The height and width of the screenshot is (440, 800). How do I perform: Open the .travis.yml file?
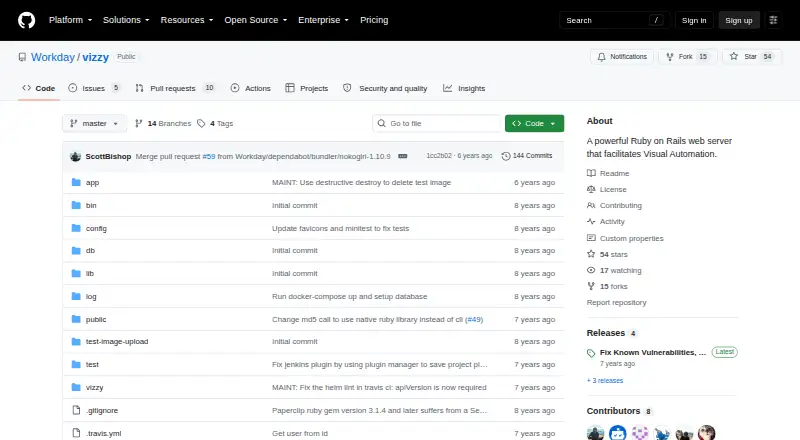tap(104, 433)
